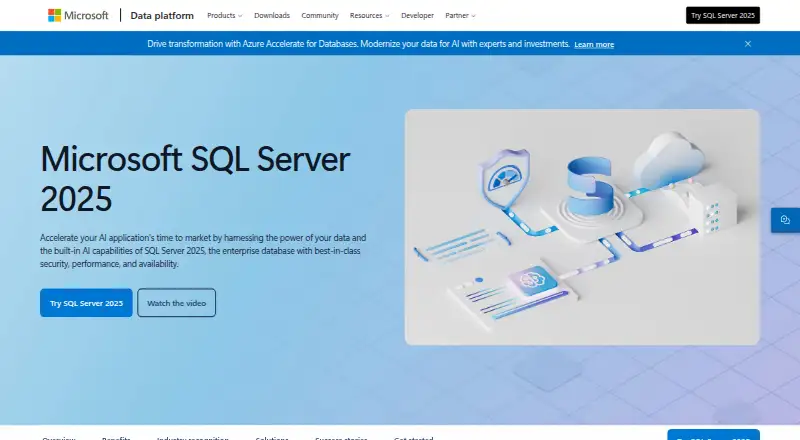Dismiss the Azure Accelerate banner
Screen dimensions: 800x440
tap(747, 44)
